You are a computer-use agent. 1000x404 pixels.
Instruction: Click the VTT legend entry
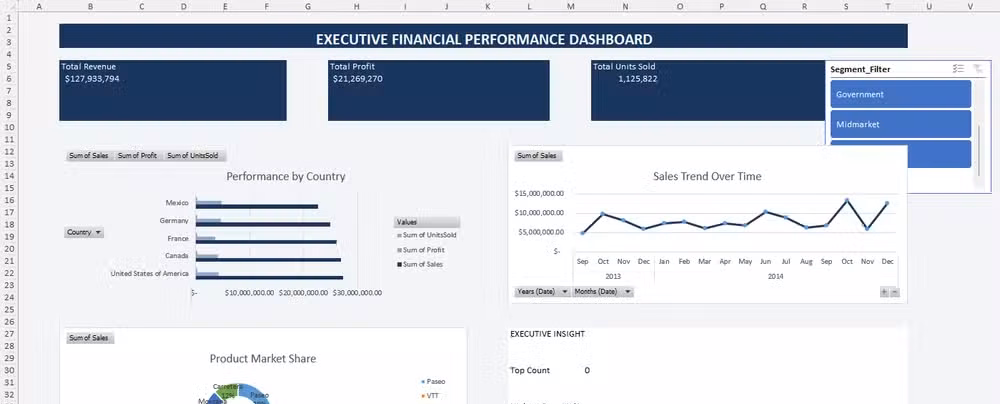[x=430, y=396]
